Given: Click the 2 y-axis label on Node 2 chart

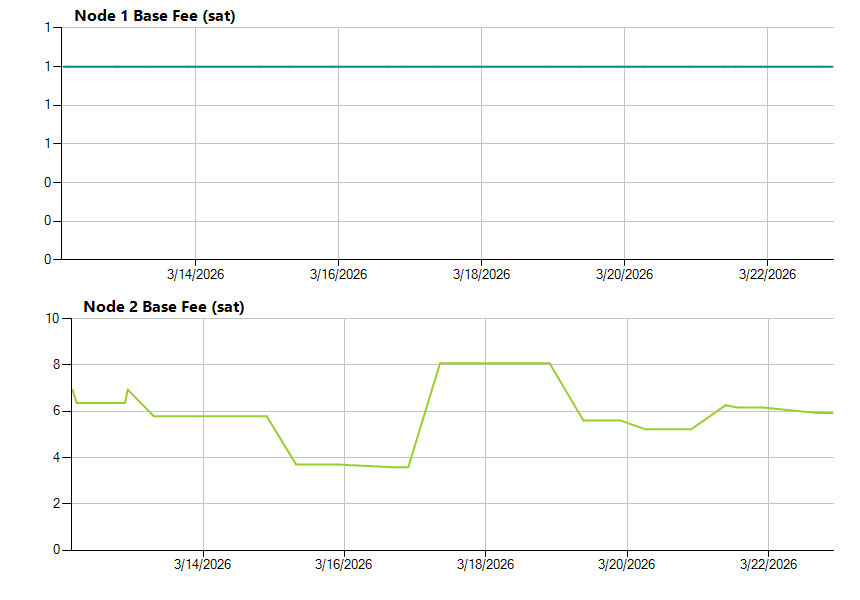Looking at the screenshot, I should click(56, 503).
